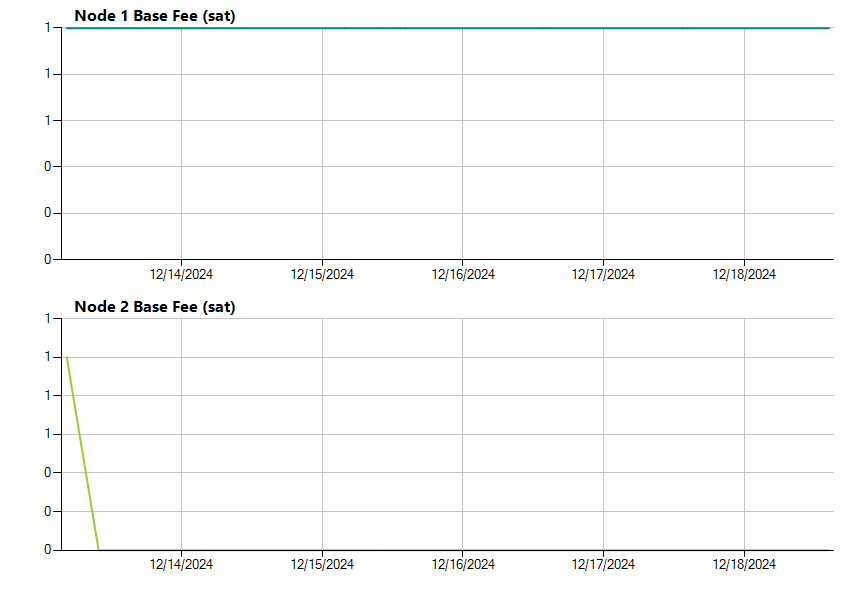Click the bottom 0 y-axis label of Node 1 chart
This screenshot has height=600, width=860.
pos(47,259)
